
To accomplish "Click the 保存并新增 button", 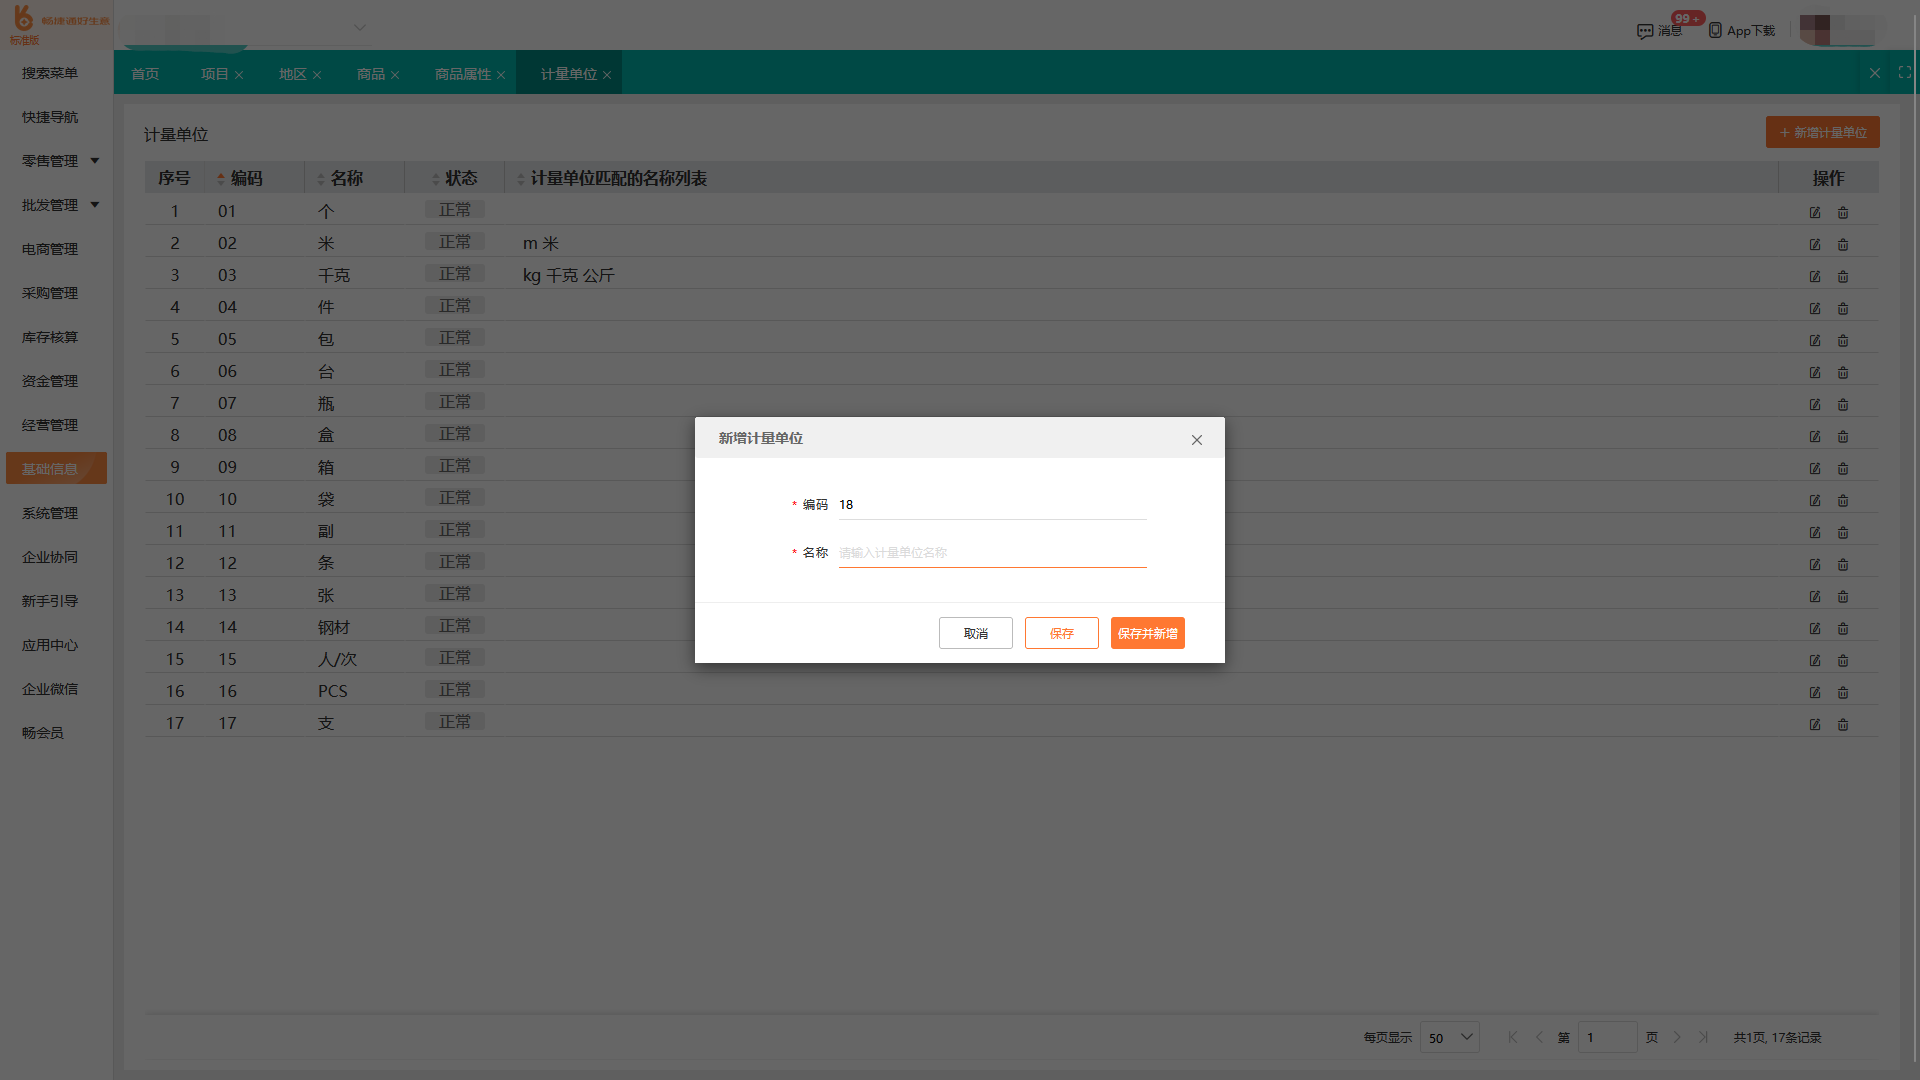I will [x=1147, y=633].
